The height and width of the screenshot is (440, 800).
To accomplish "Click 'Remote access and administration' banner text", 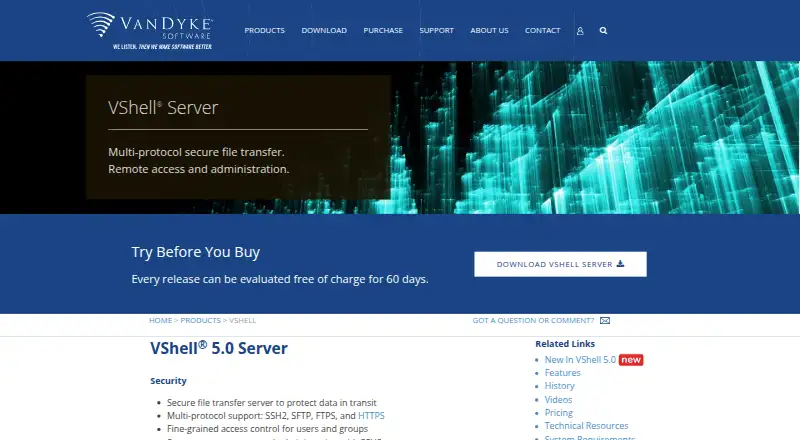I will tap(198, 169).
